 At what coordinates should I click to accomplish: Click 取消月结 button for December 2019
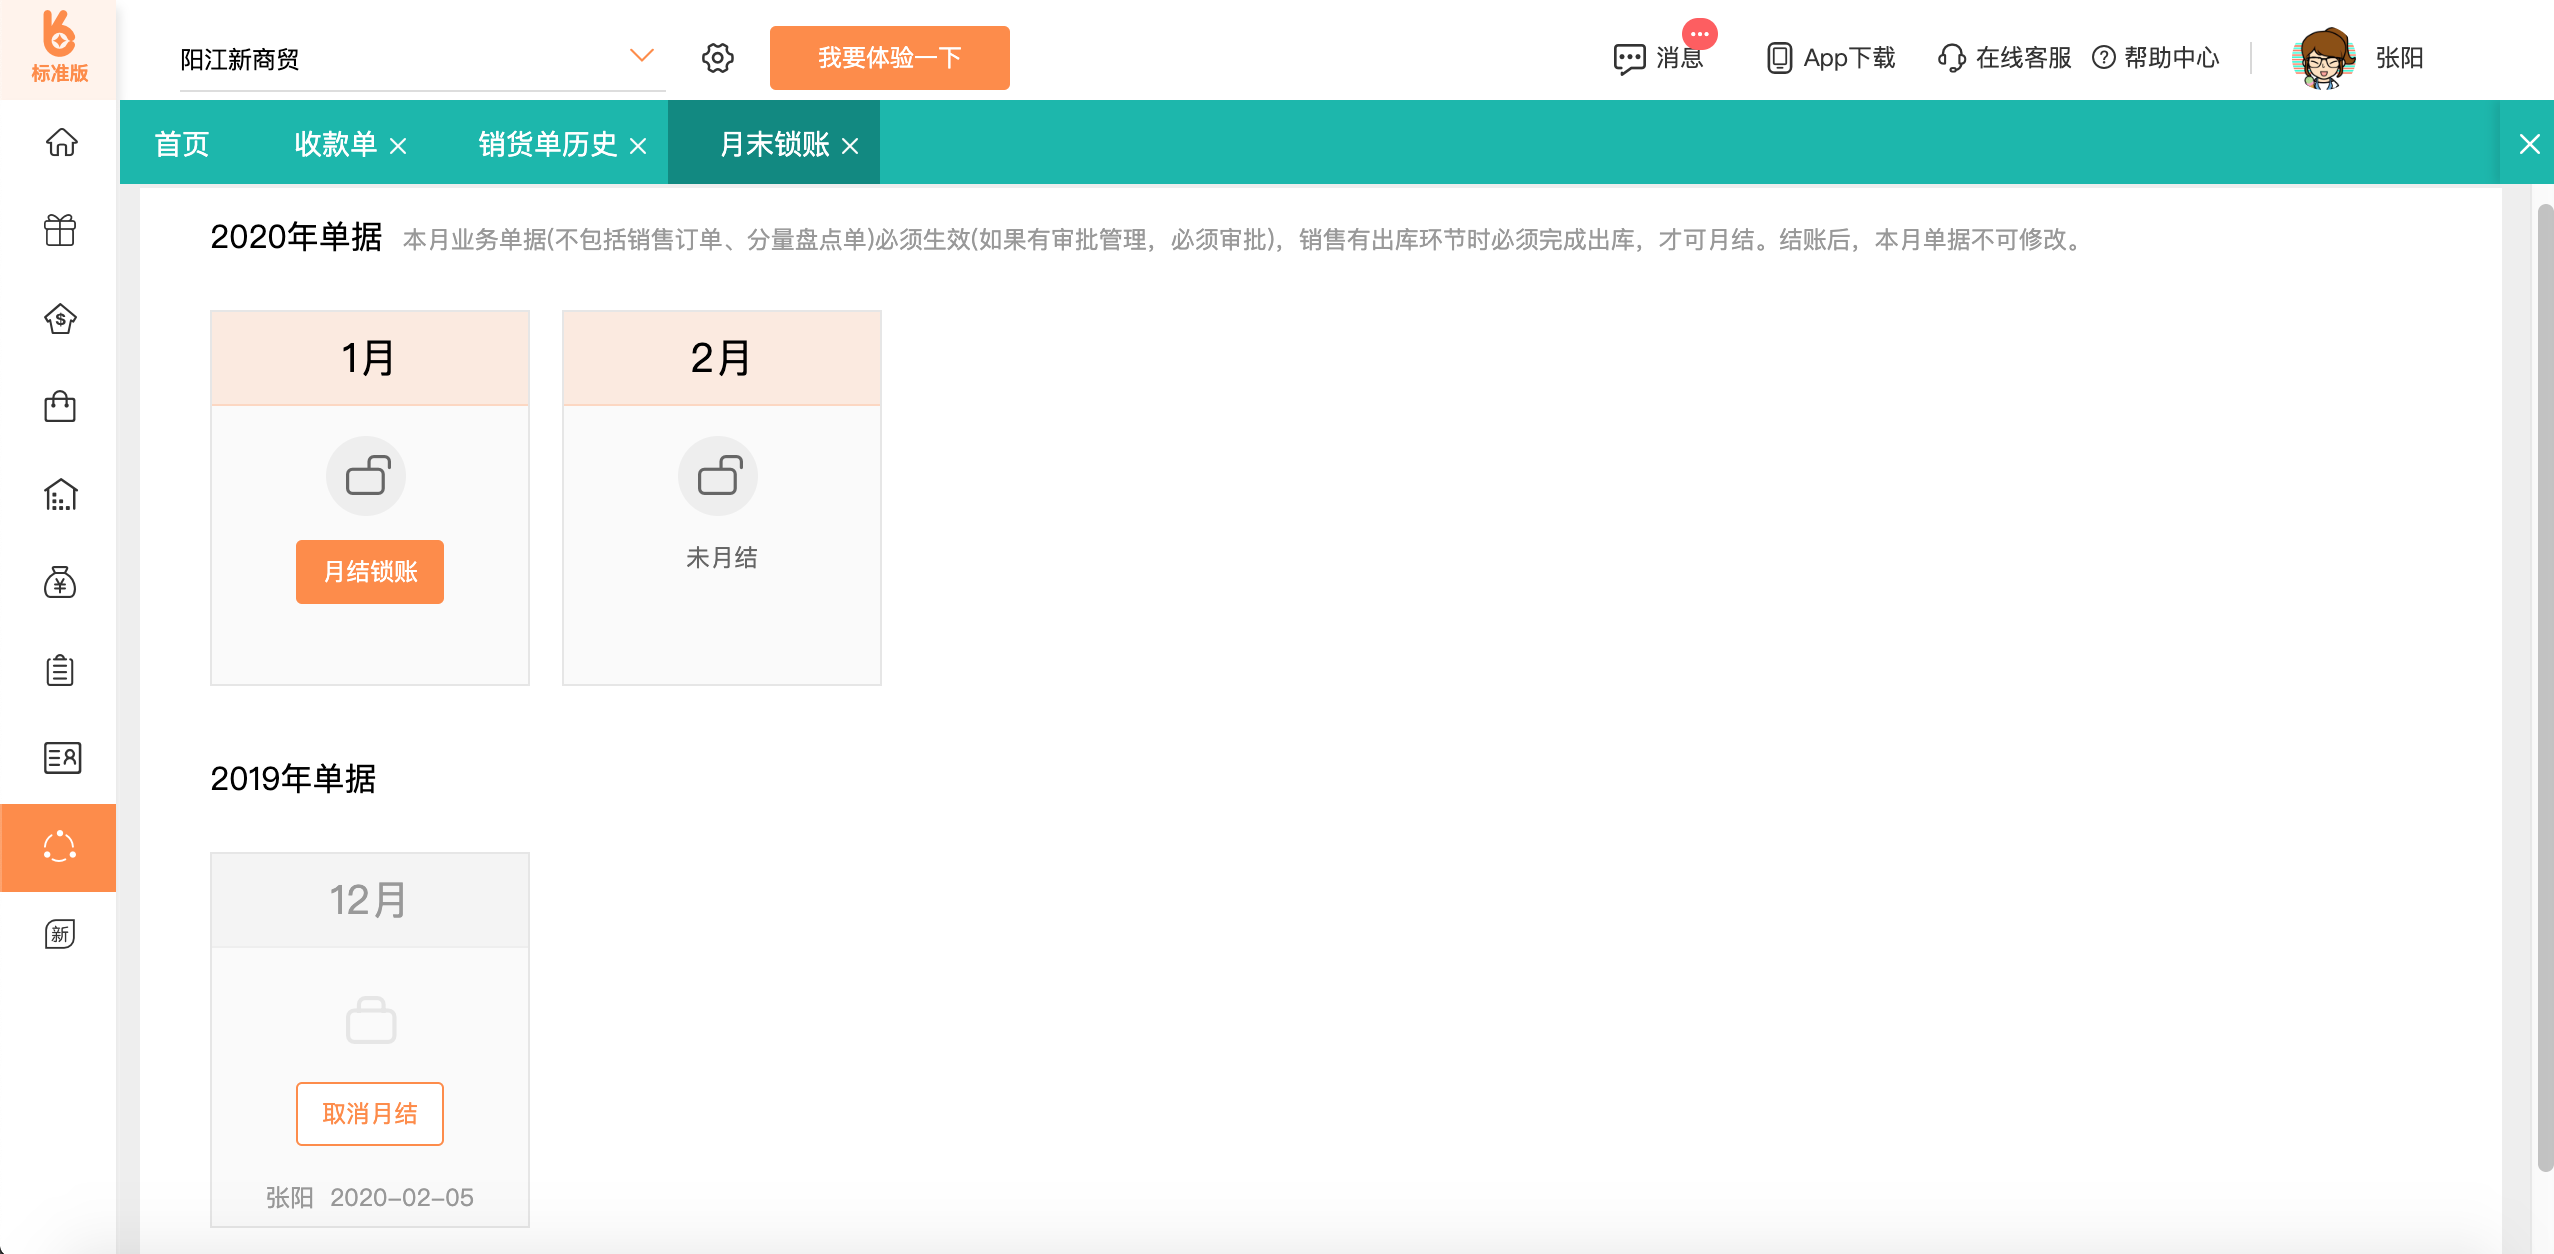(370, 1114)
